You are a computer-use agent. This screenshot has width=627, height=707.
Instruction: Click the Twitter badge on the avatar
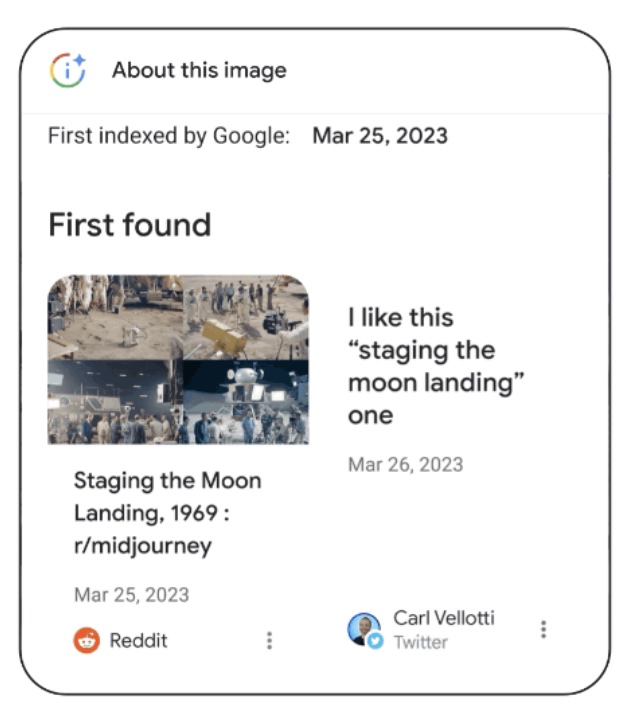[x=375, y=641]
